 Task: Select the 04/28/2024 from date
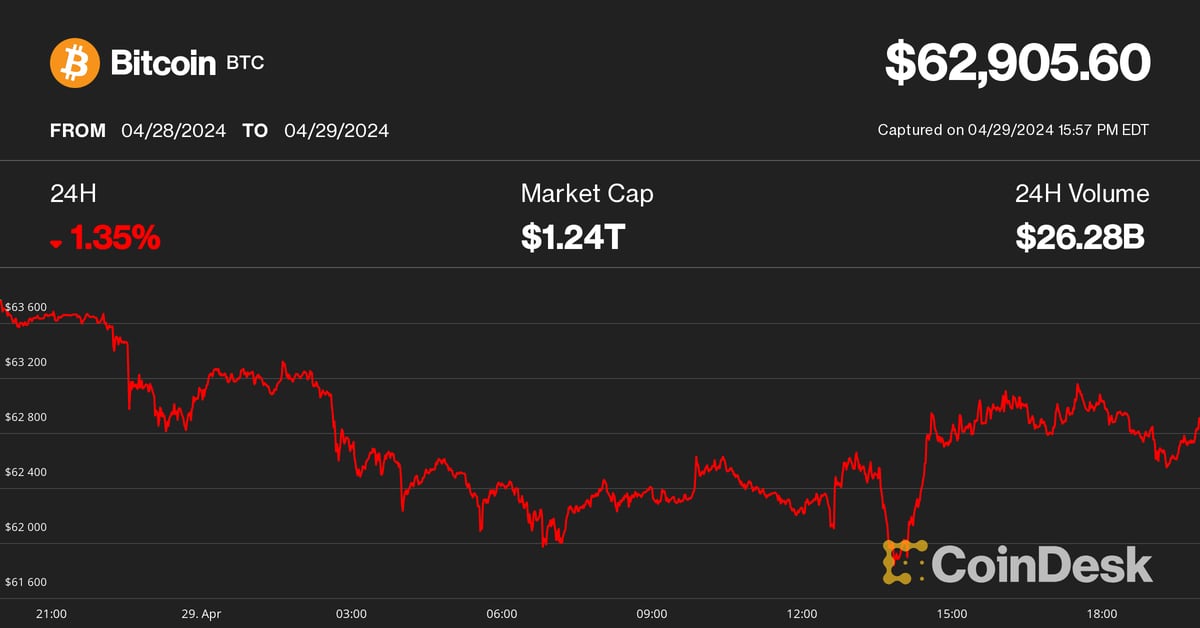point(173,130)
